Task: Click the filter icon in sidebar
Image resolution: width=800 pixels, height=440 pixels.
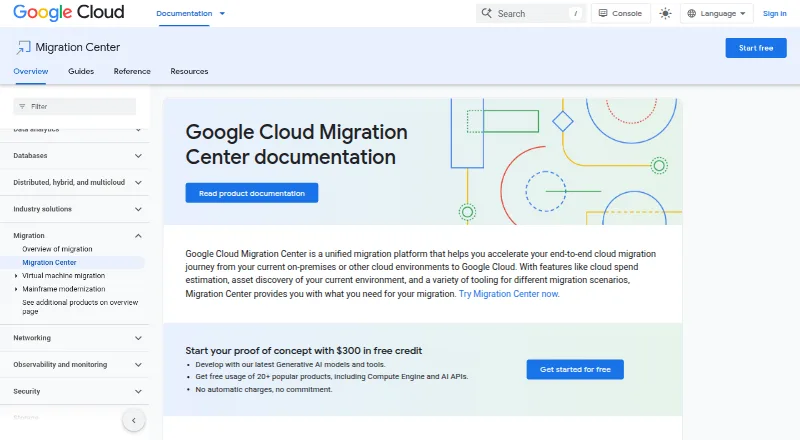Action: point(22,107)
